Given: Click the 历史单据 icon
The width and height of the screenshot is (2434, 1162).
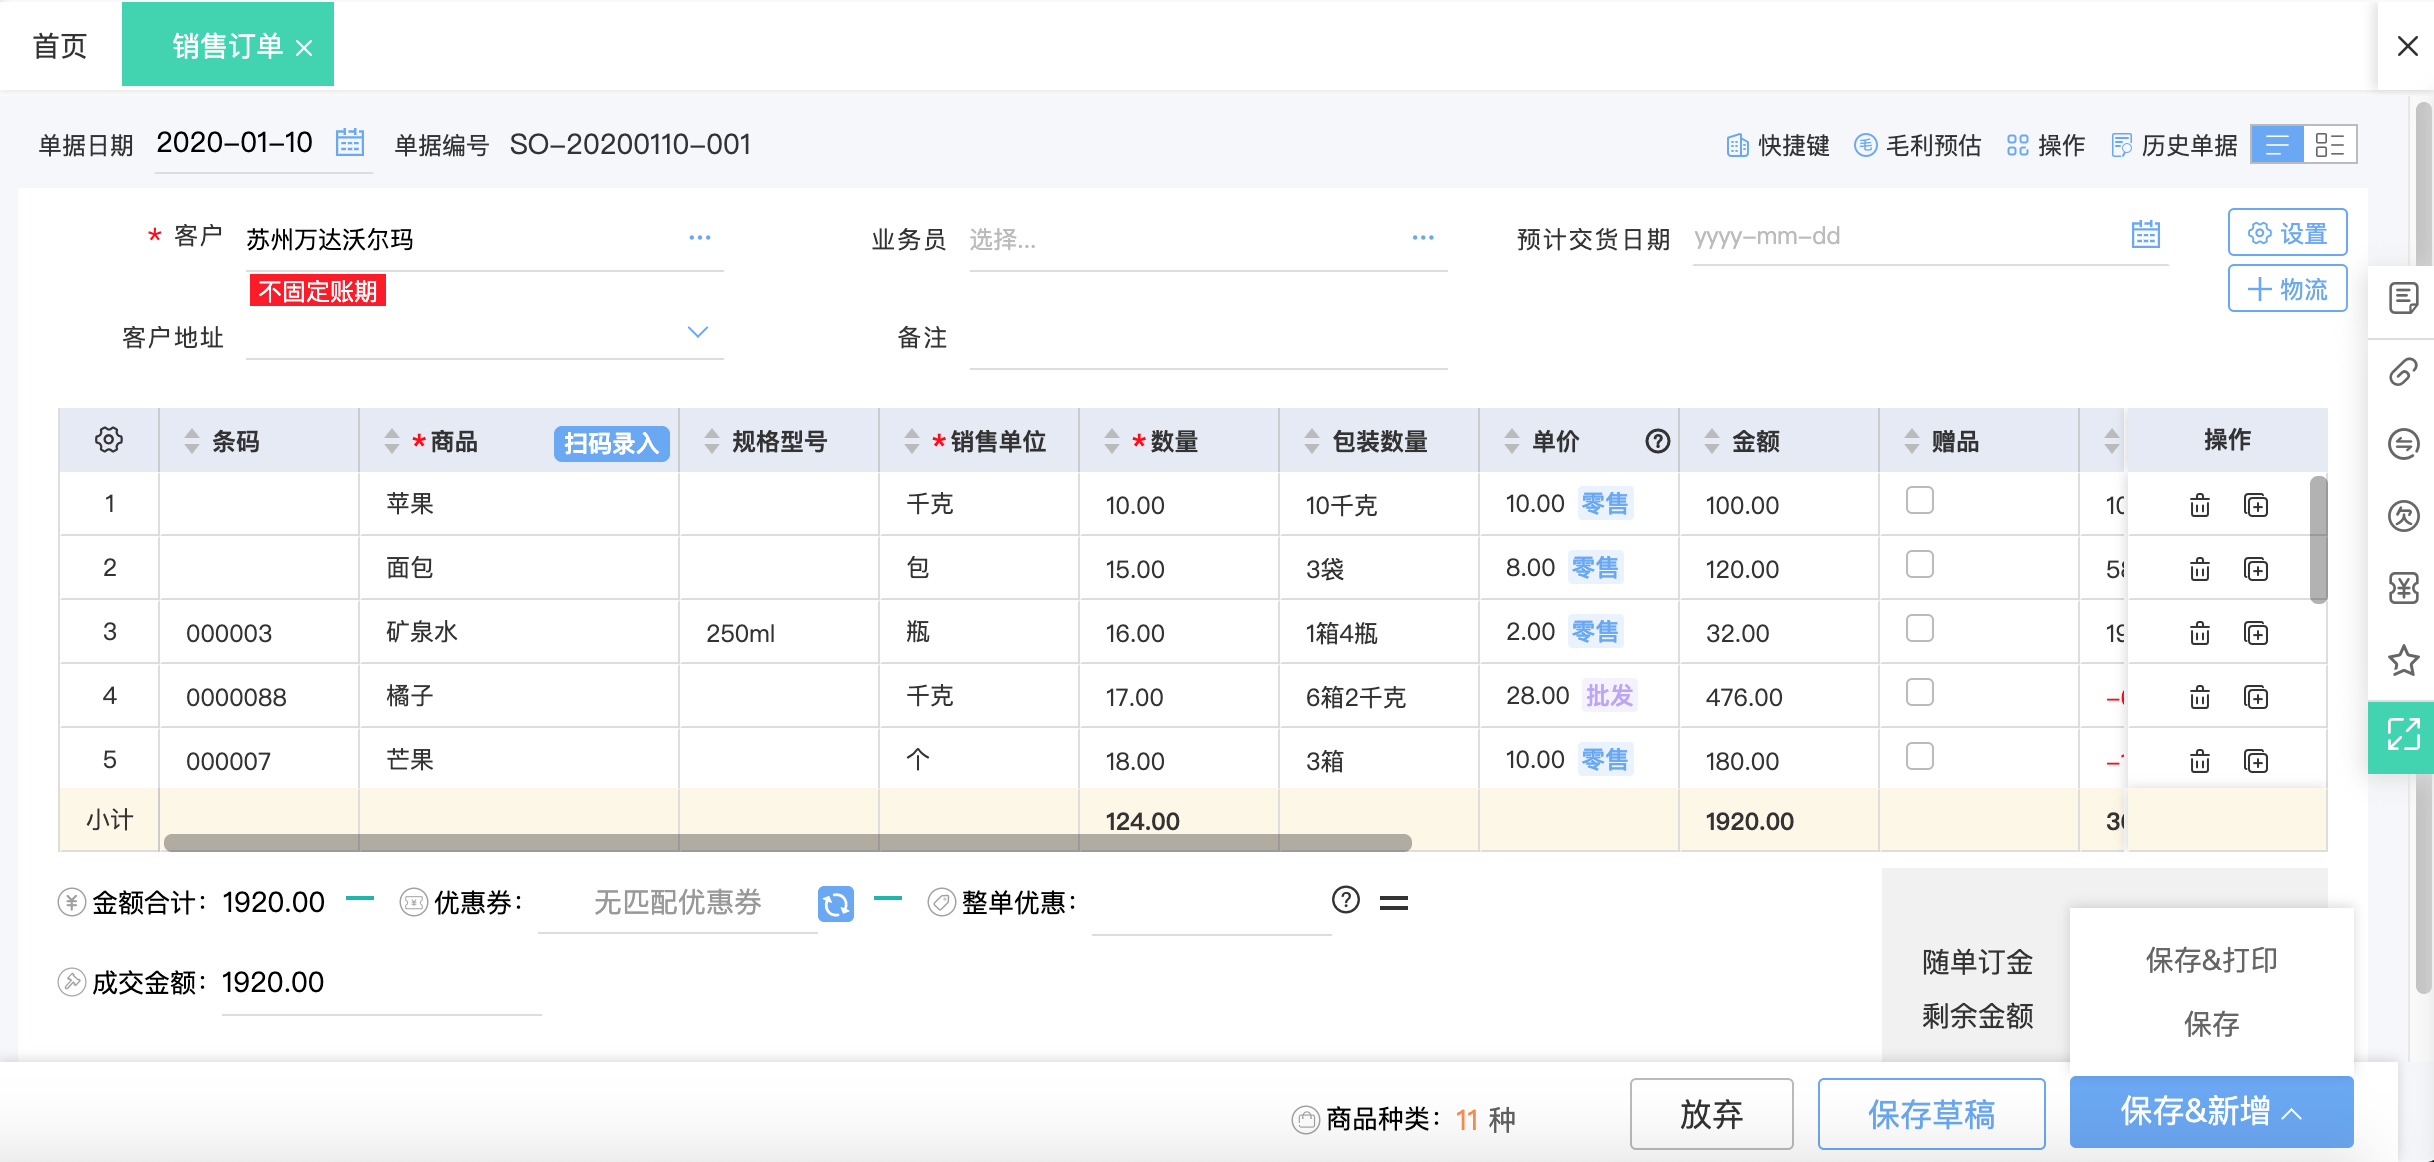Looking at the screenshot, I should [x=2122, y=146].
